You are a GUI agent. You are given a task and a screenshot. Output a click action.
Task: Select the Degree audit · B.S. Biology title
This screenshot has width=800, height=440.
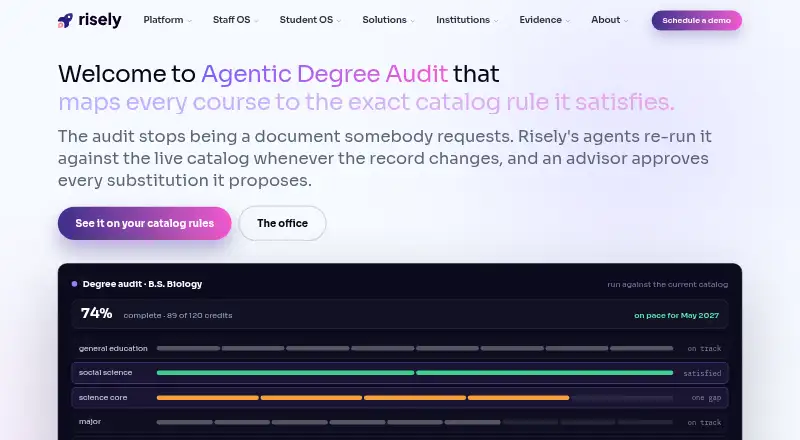pos(142,284)
